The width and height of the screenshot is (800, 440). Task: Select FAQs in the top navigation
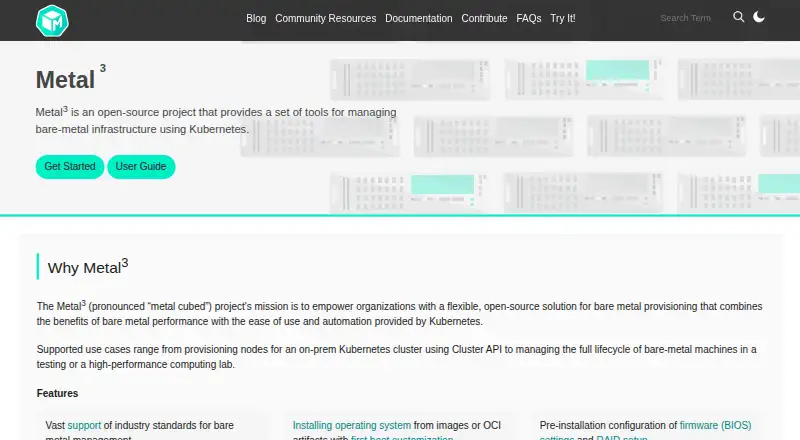pyautogui.click(x=529, y=18)
